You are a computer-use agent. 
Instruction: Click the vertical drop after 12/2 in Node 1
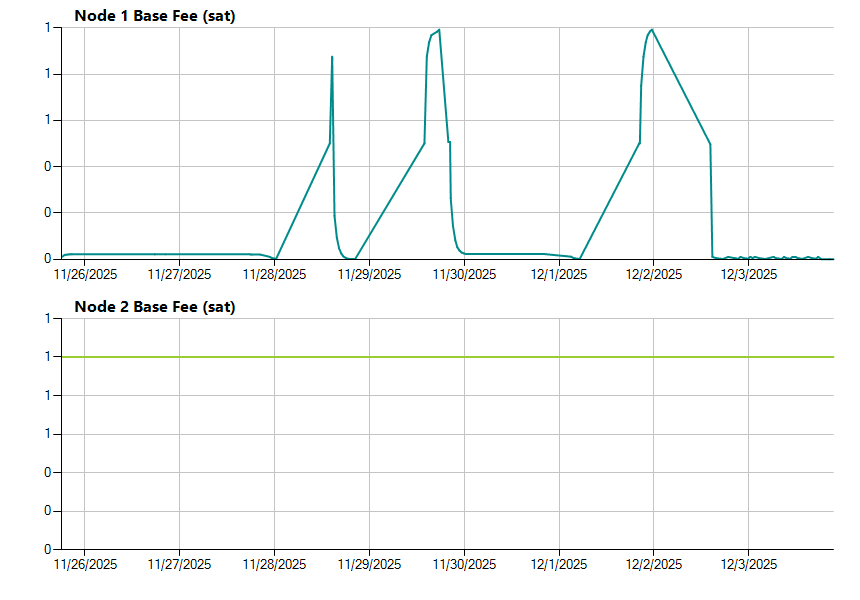[x=711, y=200]
